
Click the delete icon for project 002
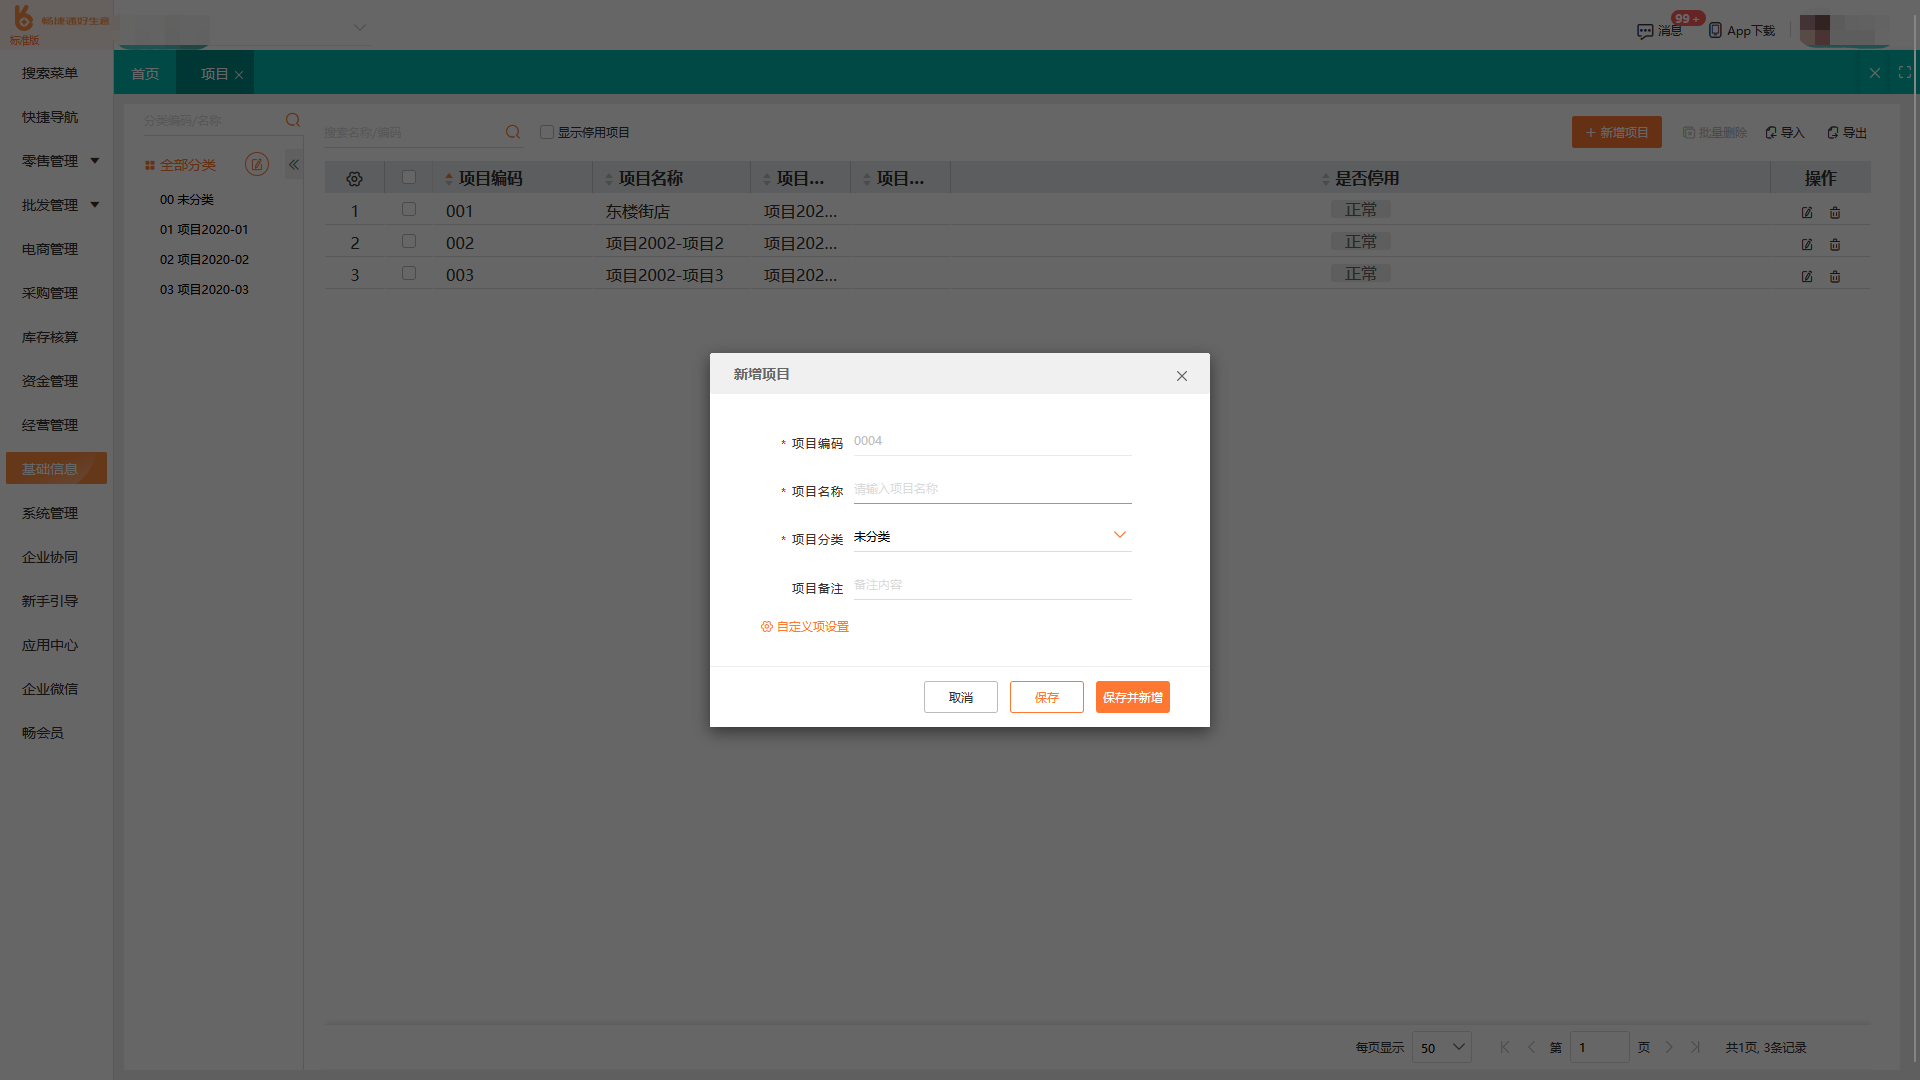[1836, 243]
